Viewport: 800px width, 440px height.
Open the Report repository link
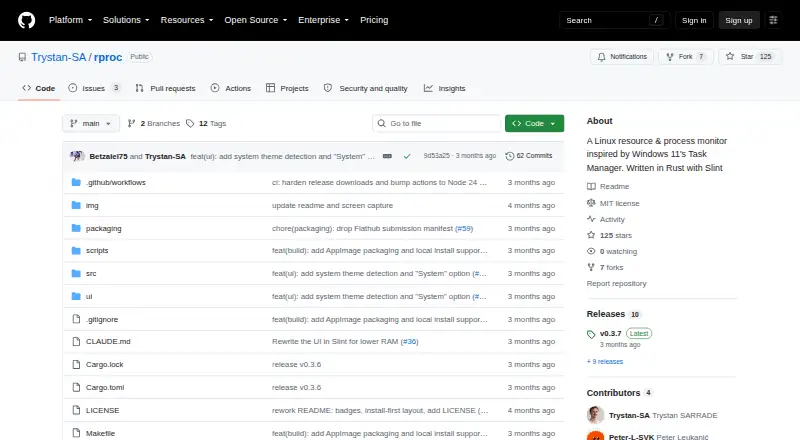tap(616, 283)
